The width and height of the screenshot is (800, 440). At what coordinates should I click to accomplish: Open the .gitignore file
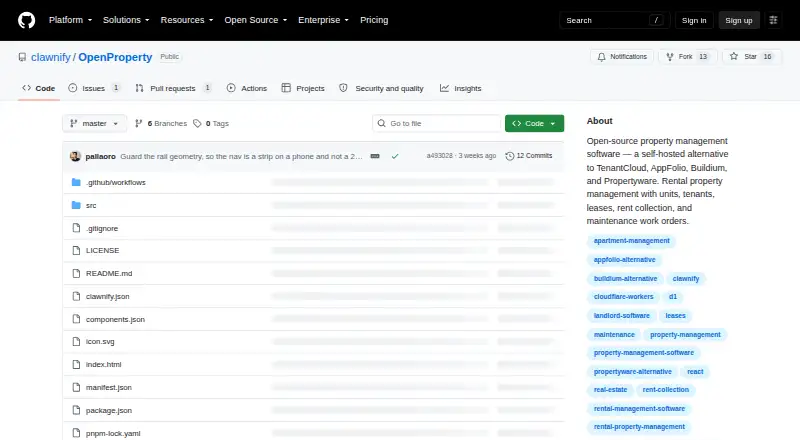click(x=102, y=228)
